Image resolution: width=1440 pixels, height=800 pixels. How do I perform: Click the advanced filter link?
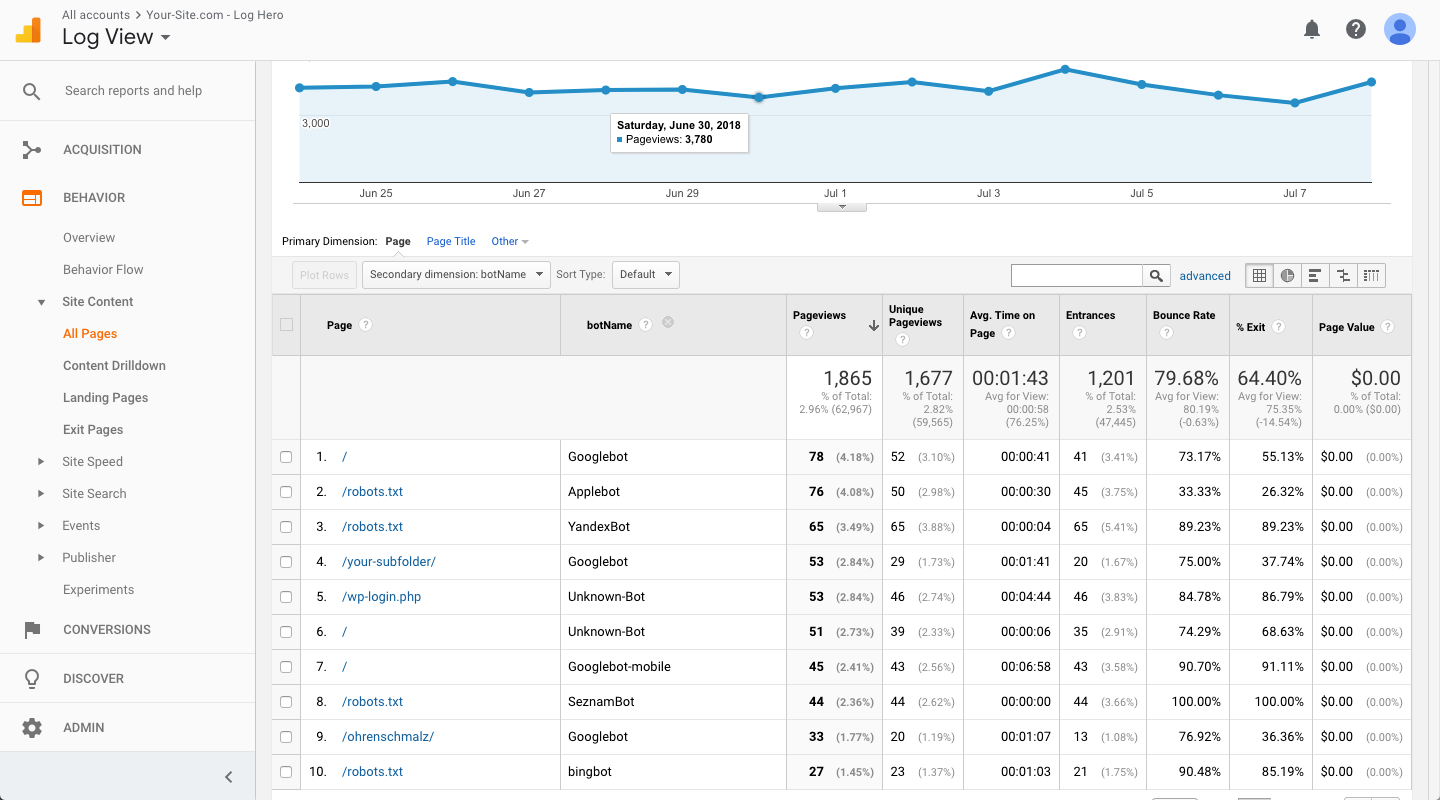click(x=1205, y=276)
